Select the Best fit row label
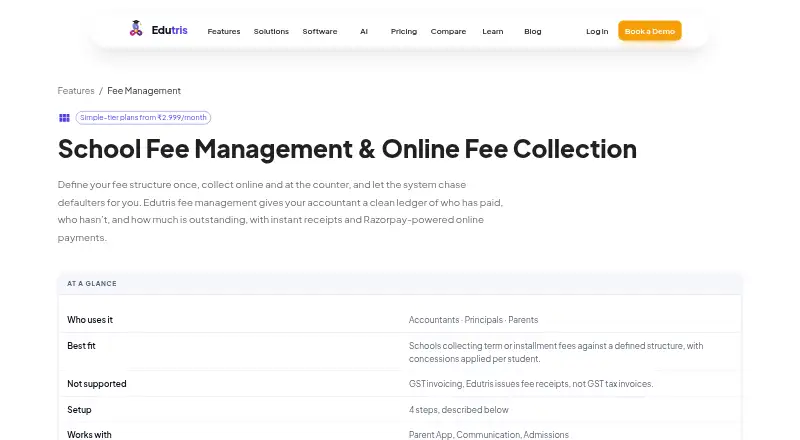The width and height of the screenshot is (800, 440). click(x=81, y=346)
